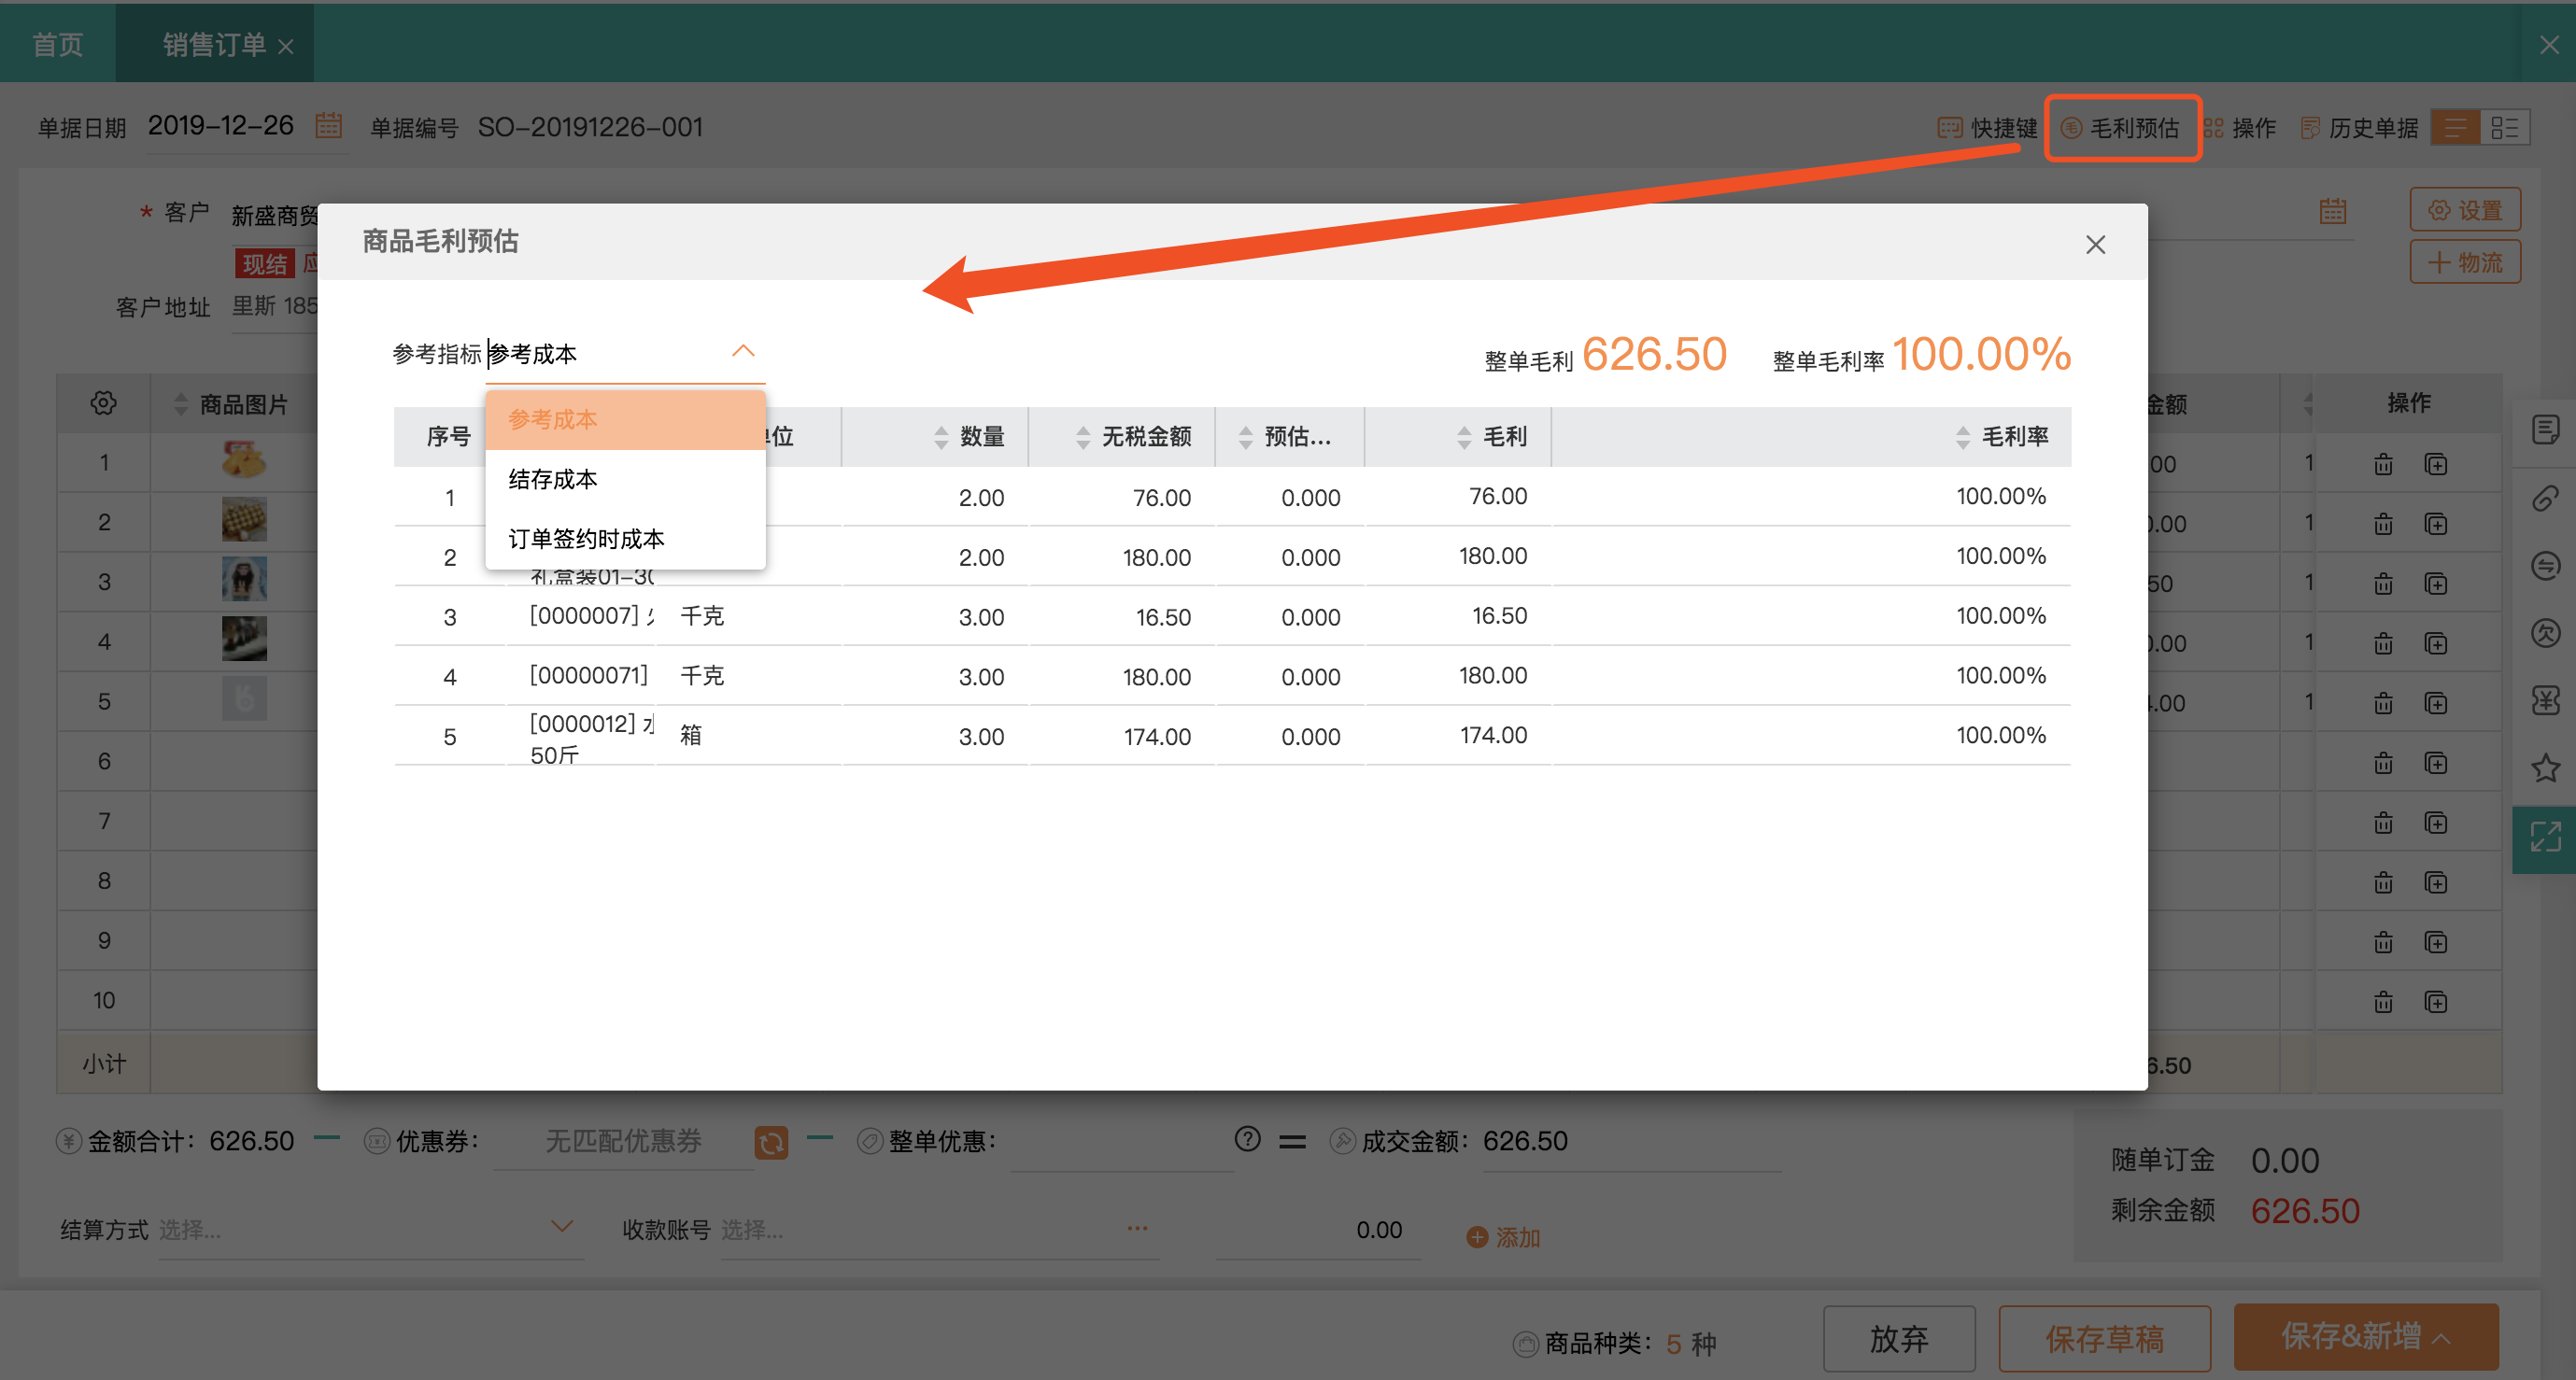The image size is (2576, 1380).
Task: Select 结存成本 from dropdown options
Action: (x=554, y=479)
